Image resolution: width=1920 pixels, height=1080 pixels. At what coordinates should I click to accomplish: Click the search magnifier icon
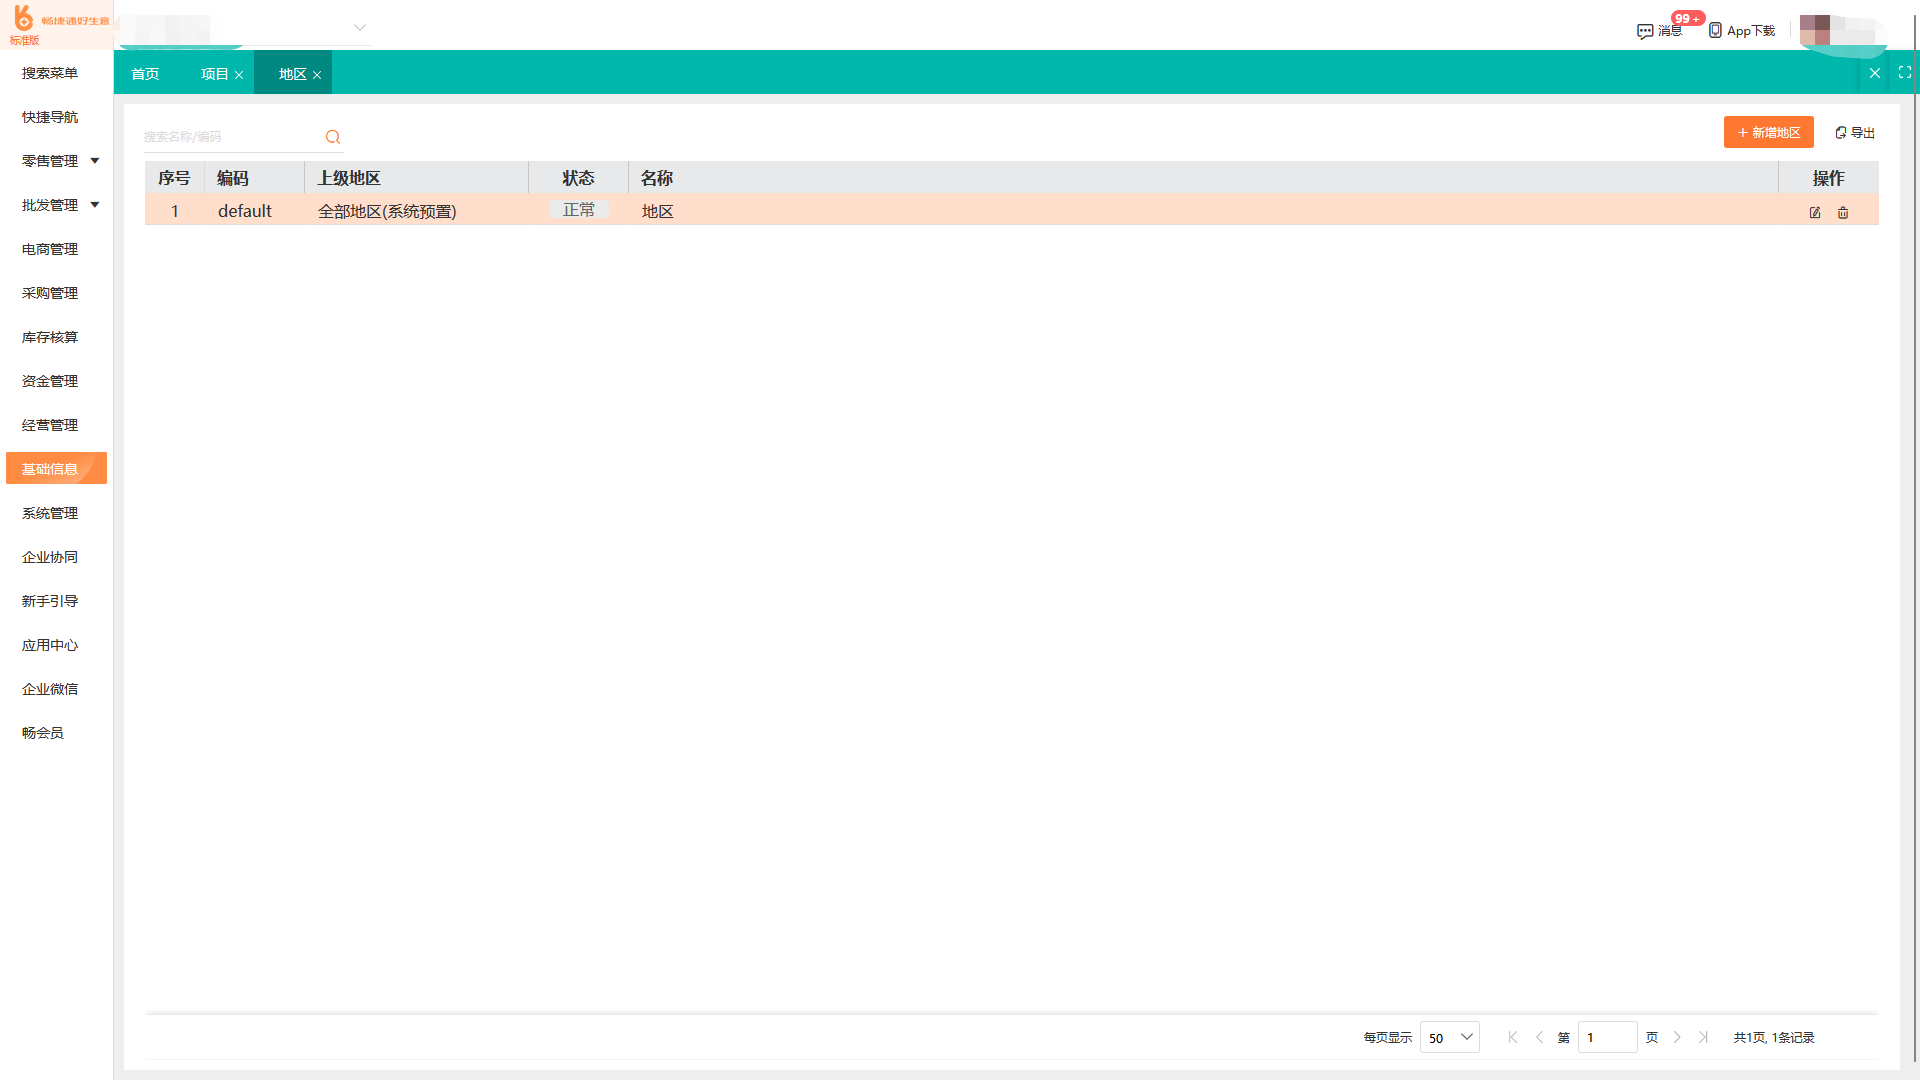click(335, 136)
